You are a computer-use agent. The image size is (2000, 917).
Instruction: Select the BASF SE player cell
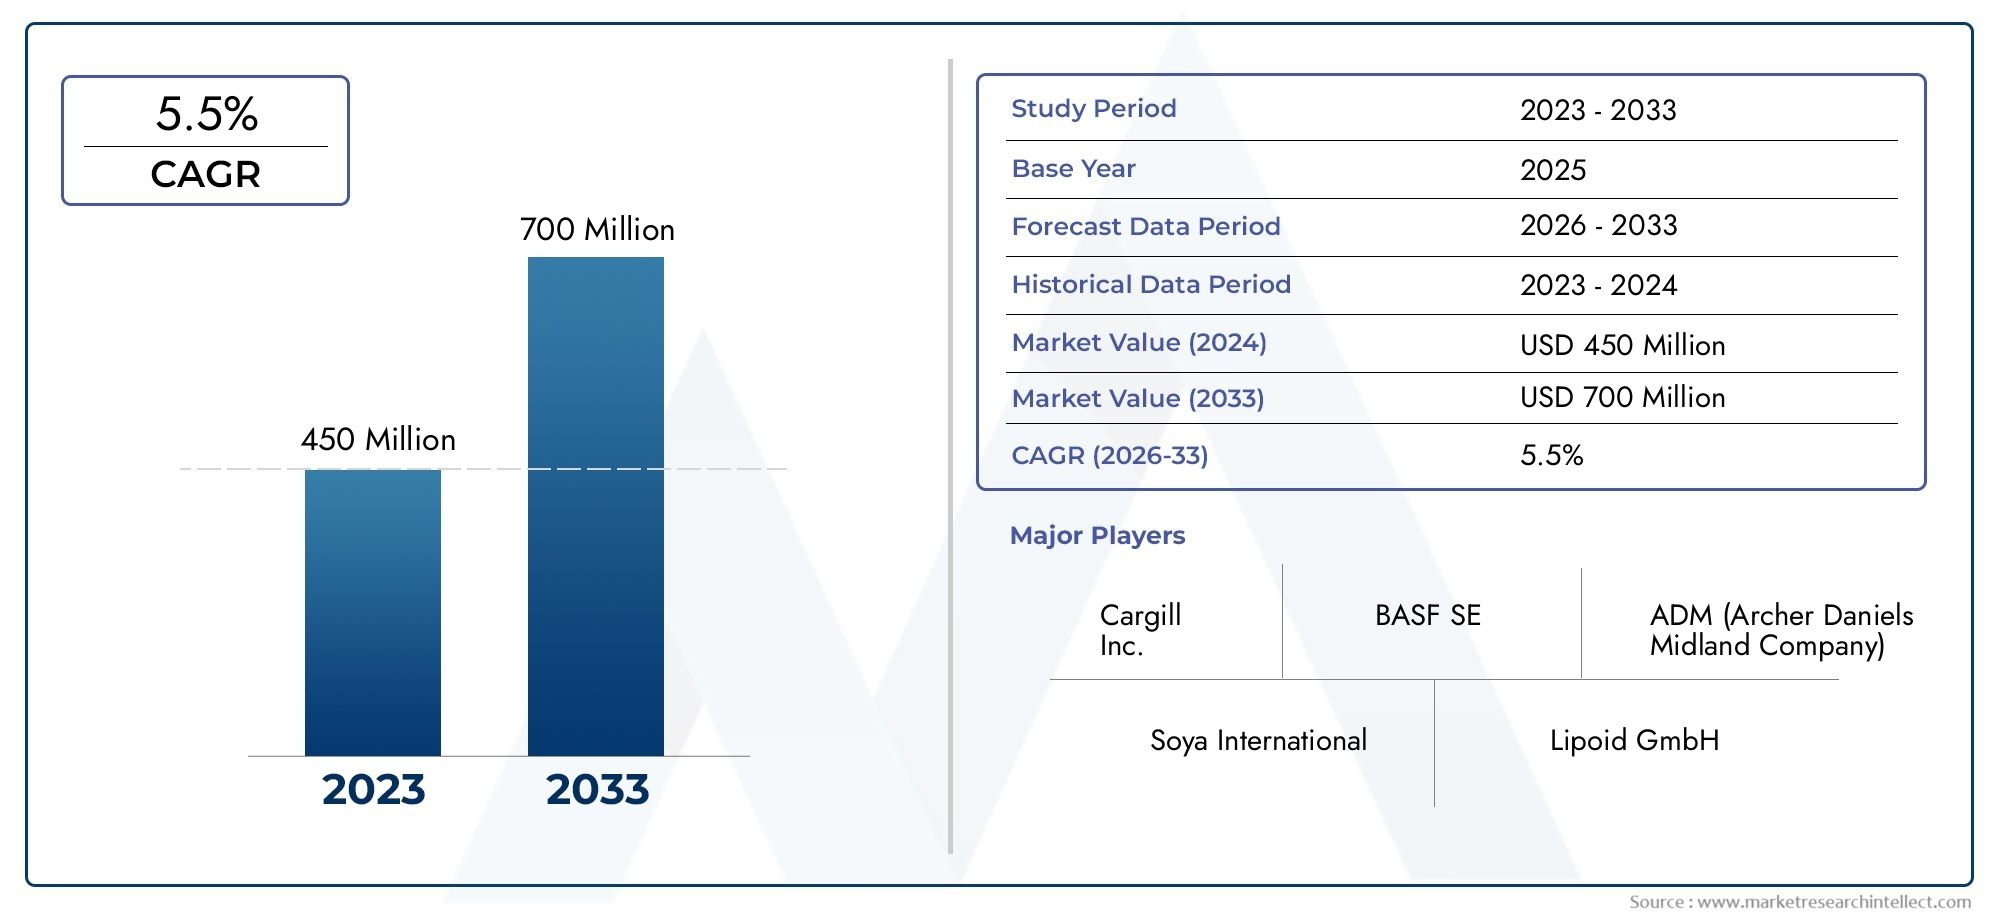coord(1427,615)
